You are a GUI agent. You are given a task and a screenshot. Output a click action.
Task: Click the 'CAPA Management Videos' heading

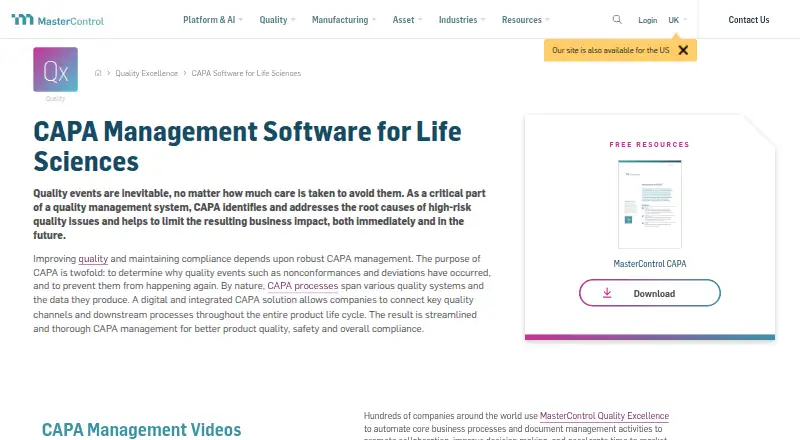pyautogui.click(x=141, y=429)
